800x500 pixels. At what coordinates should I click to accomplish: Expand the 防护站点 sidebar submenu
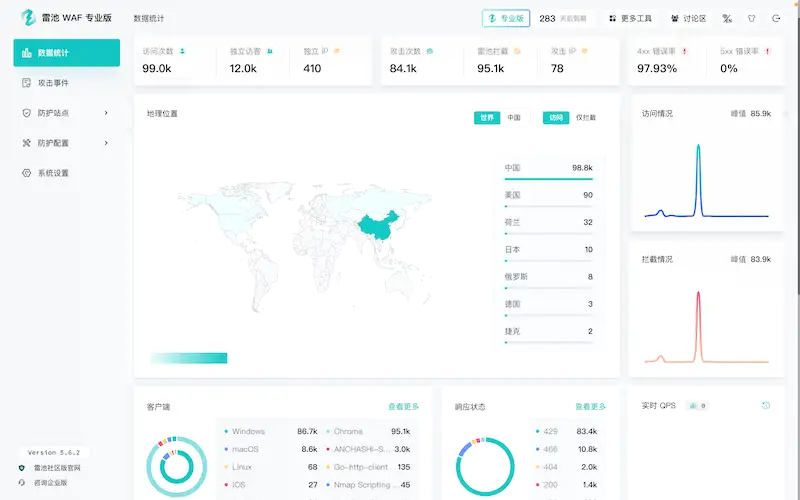(x=106, y=113)
